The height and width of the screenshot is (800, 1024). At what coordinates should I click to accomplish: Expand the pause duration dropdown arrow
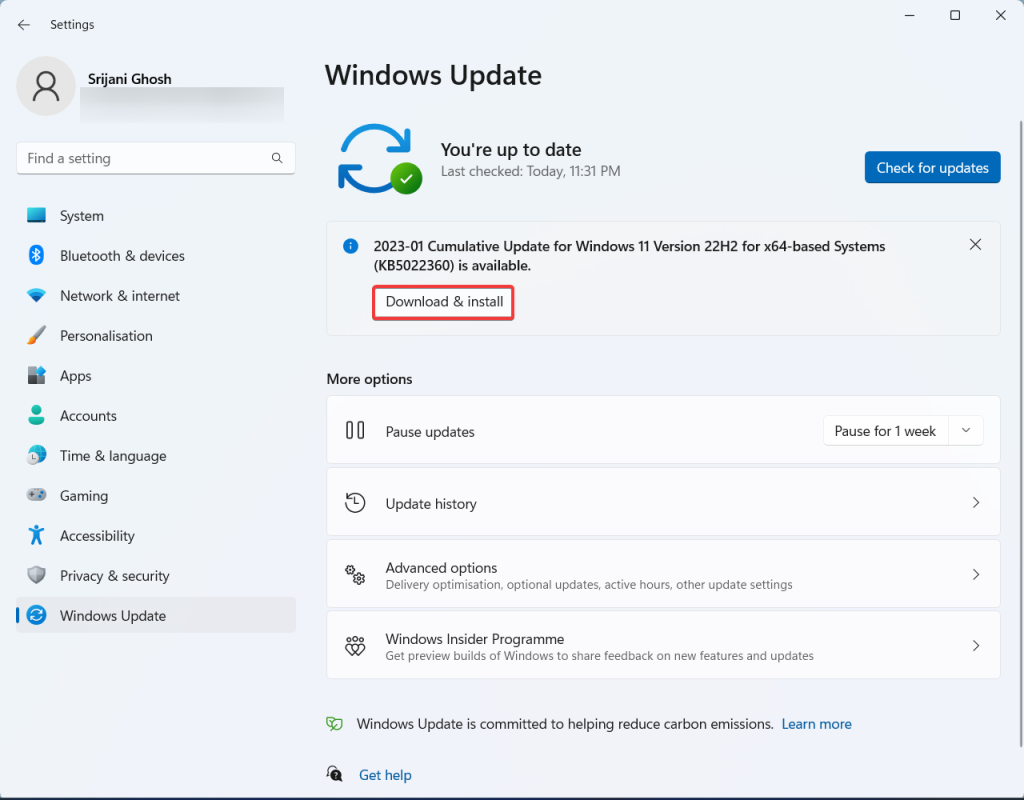tap(966, 431)
